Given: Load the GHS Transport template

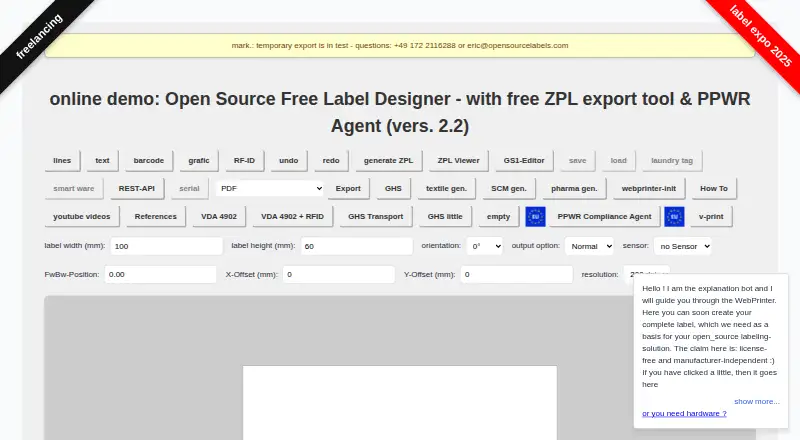Looking at the screenshot, I should [376, 216].
